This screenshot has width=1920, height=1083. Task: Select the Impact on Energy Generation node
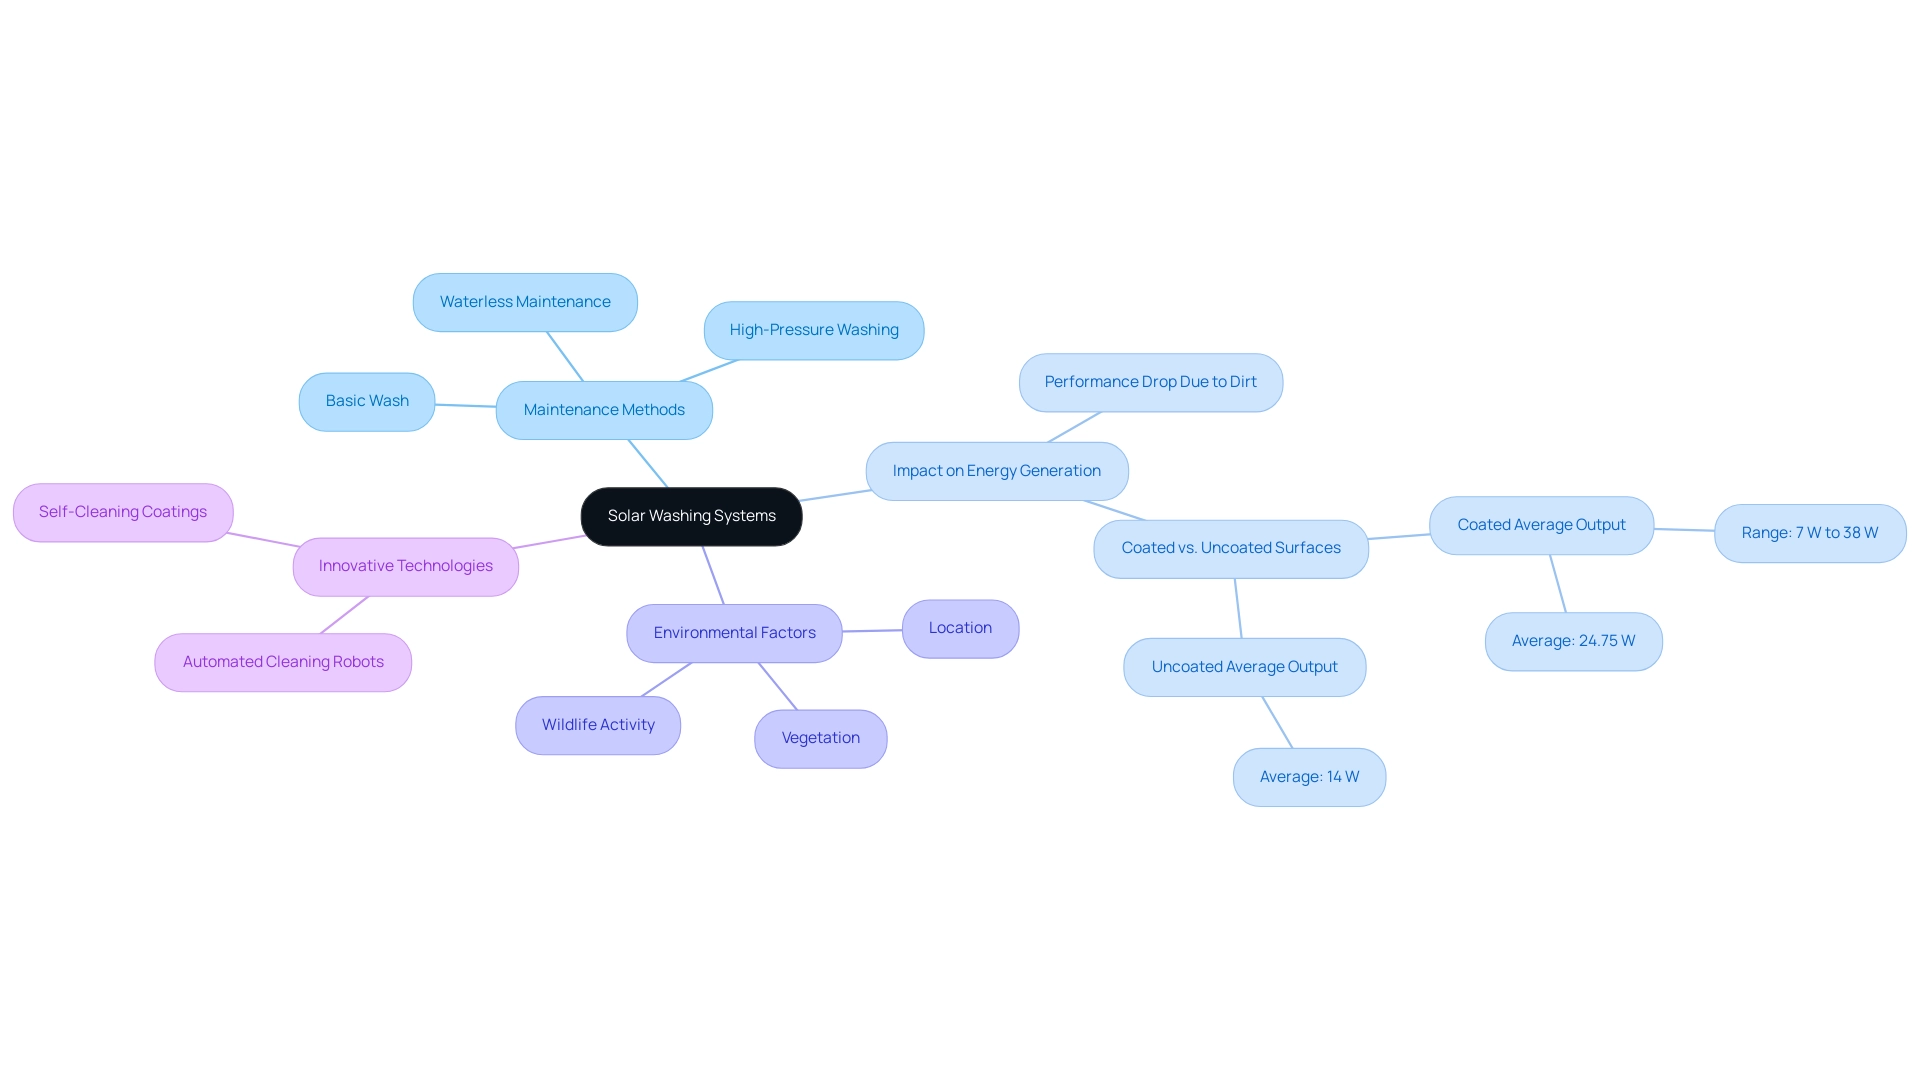click(x=996, y=470)
